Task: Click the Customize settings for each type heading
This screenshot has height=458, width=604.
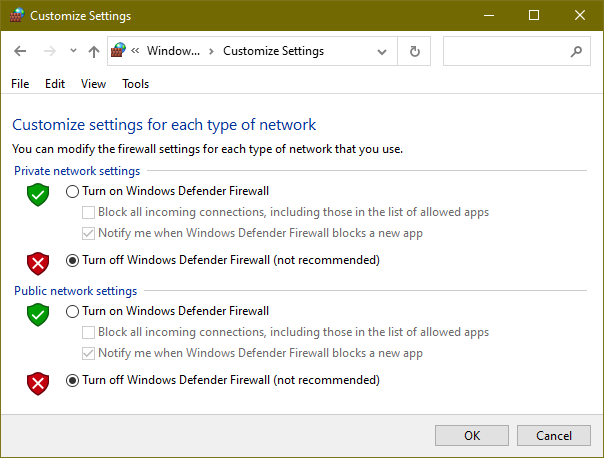Action: pos(164,125)
